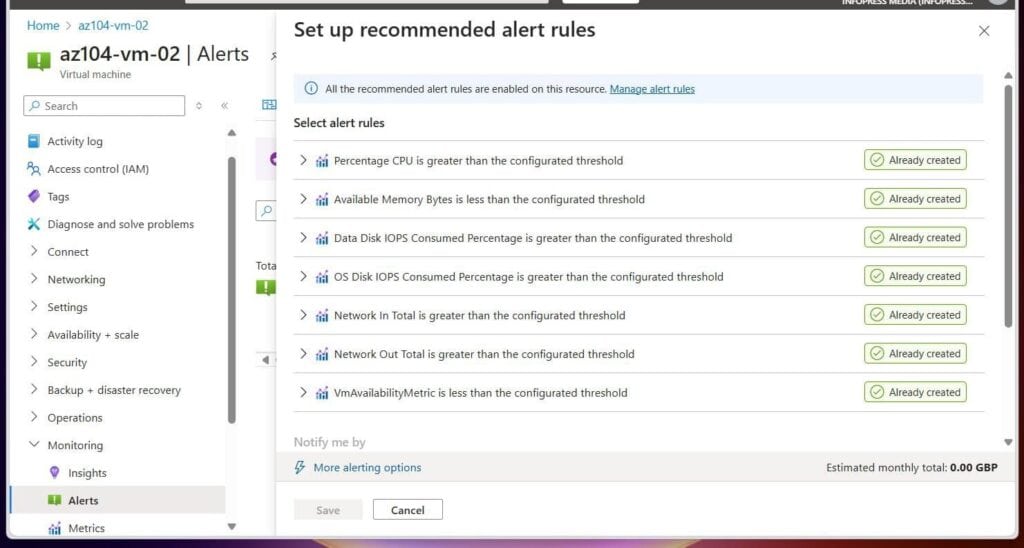
Task: Click the Estimated monthly total 0.00 GBP text
Action: point(912,468)
